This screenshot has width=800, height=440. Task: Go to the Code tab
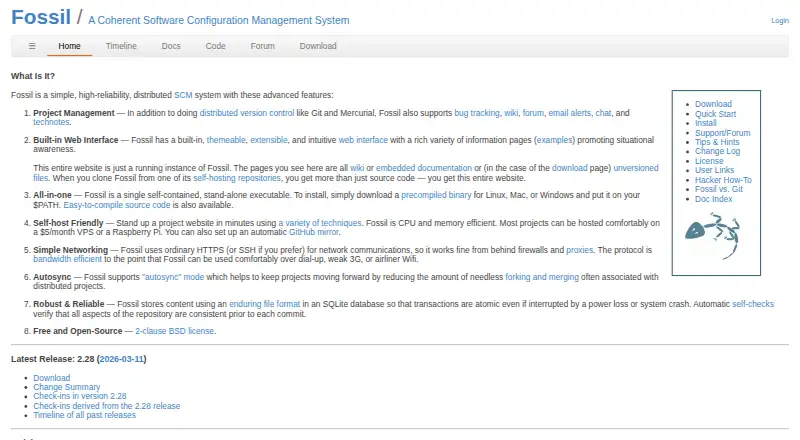click(215, 46)
